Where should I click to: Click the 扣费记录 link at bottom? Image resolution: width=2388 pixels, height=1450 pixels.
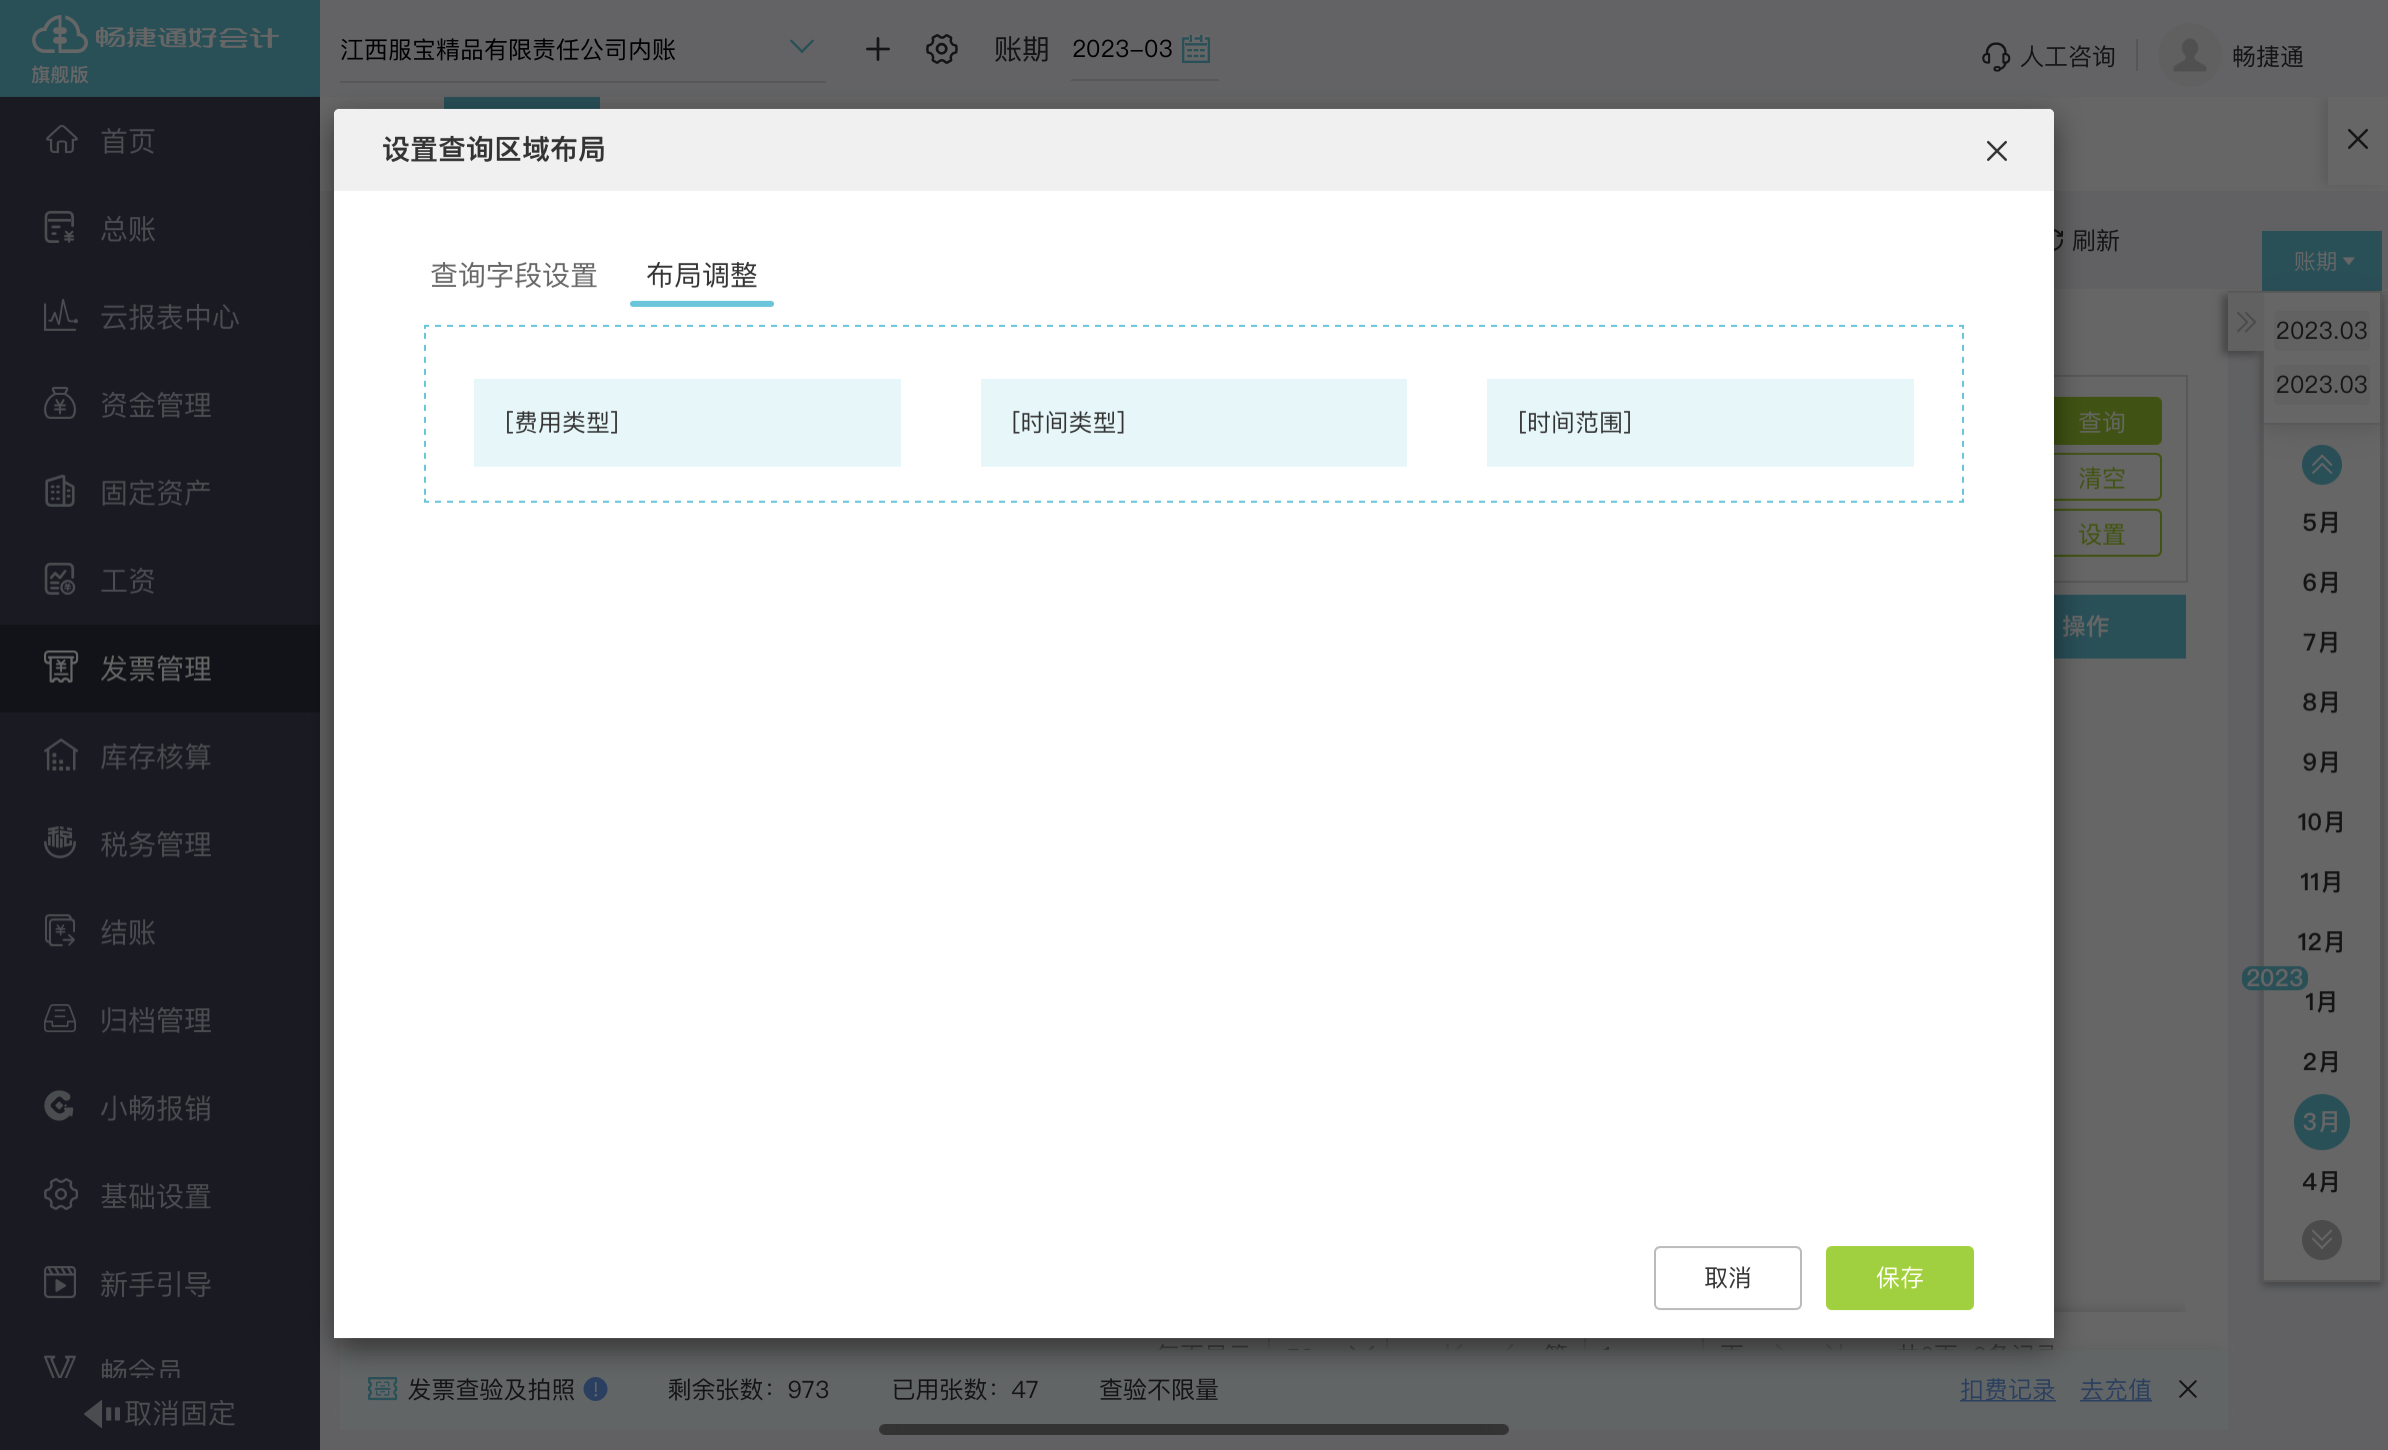2006,1387
